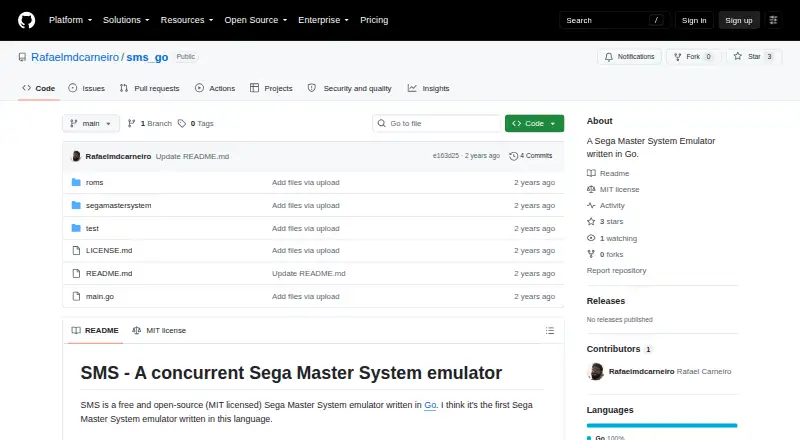Open the README outline list icon

549,331
